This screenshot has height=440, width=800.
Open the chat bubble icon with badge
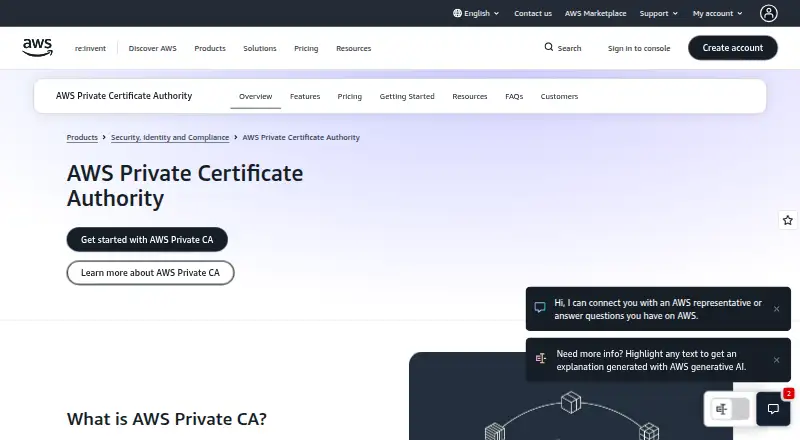[773, 408]
